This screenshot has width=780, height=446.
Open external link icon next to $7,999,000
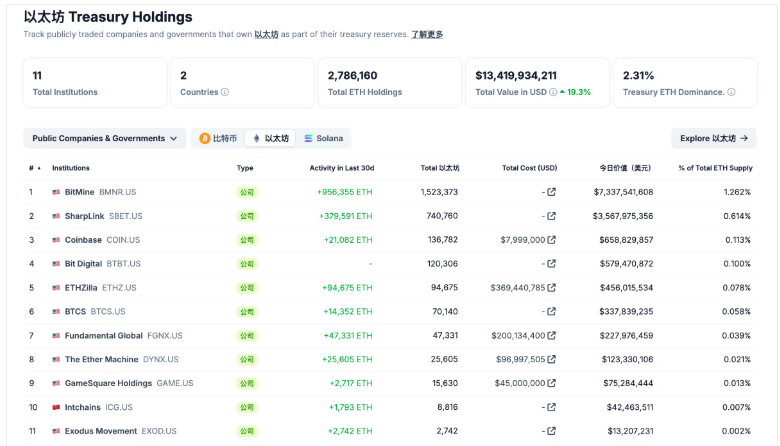click(x=551, y=240)
